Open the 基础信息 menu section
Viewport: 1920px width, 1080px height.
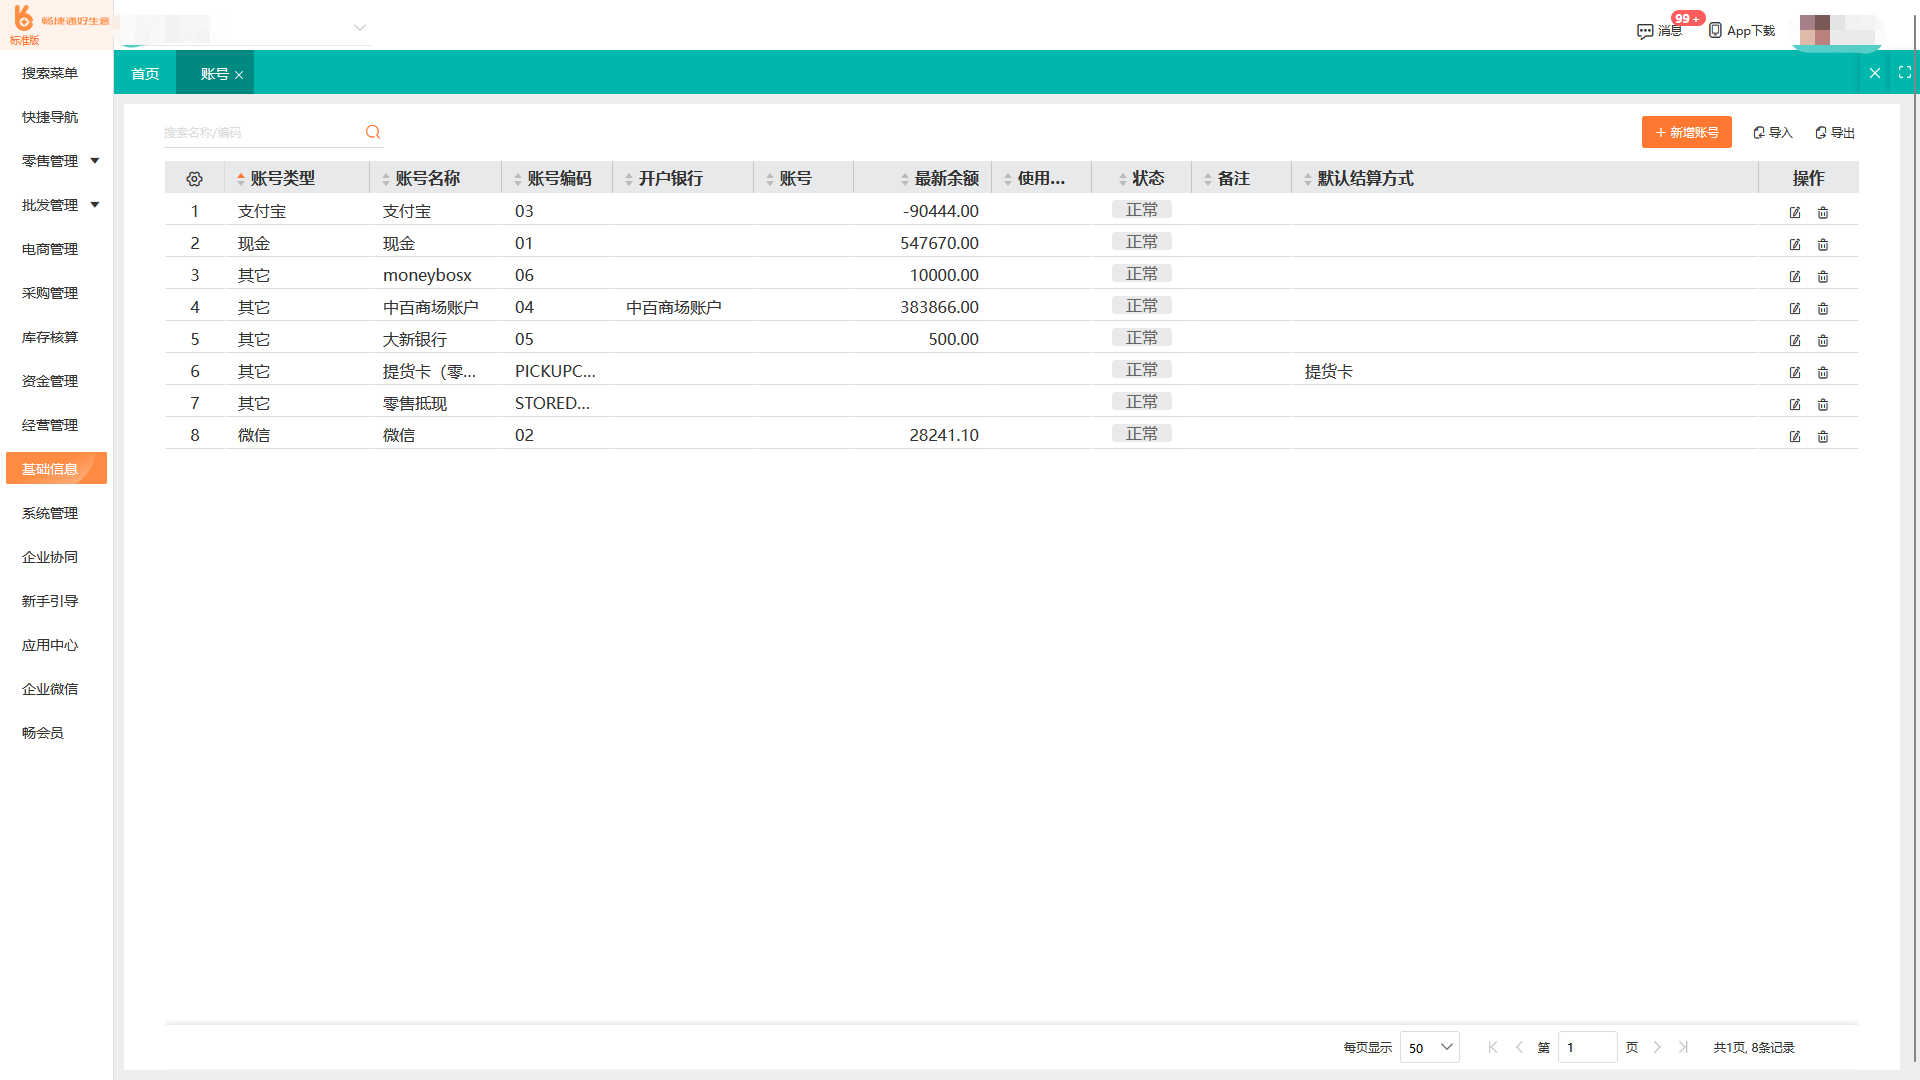[53, 468]
